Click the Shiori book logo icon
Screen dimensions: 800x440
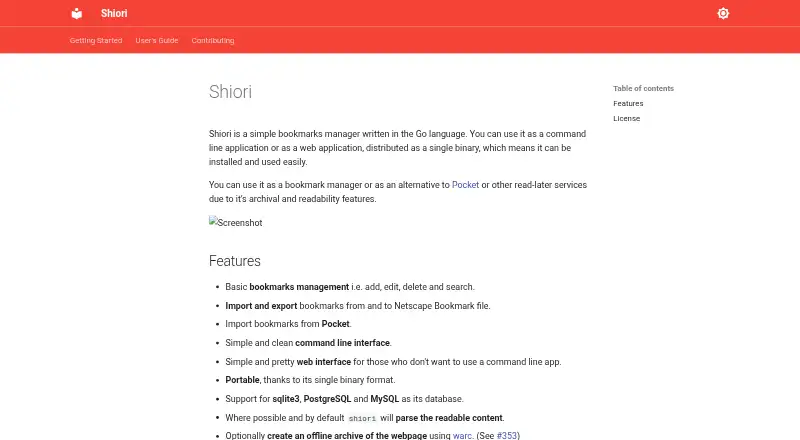pos(77,13)
